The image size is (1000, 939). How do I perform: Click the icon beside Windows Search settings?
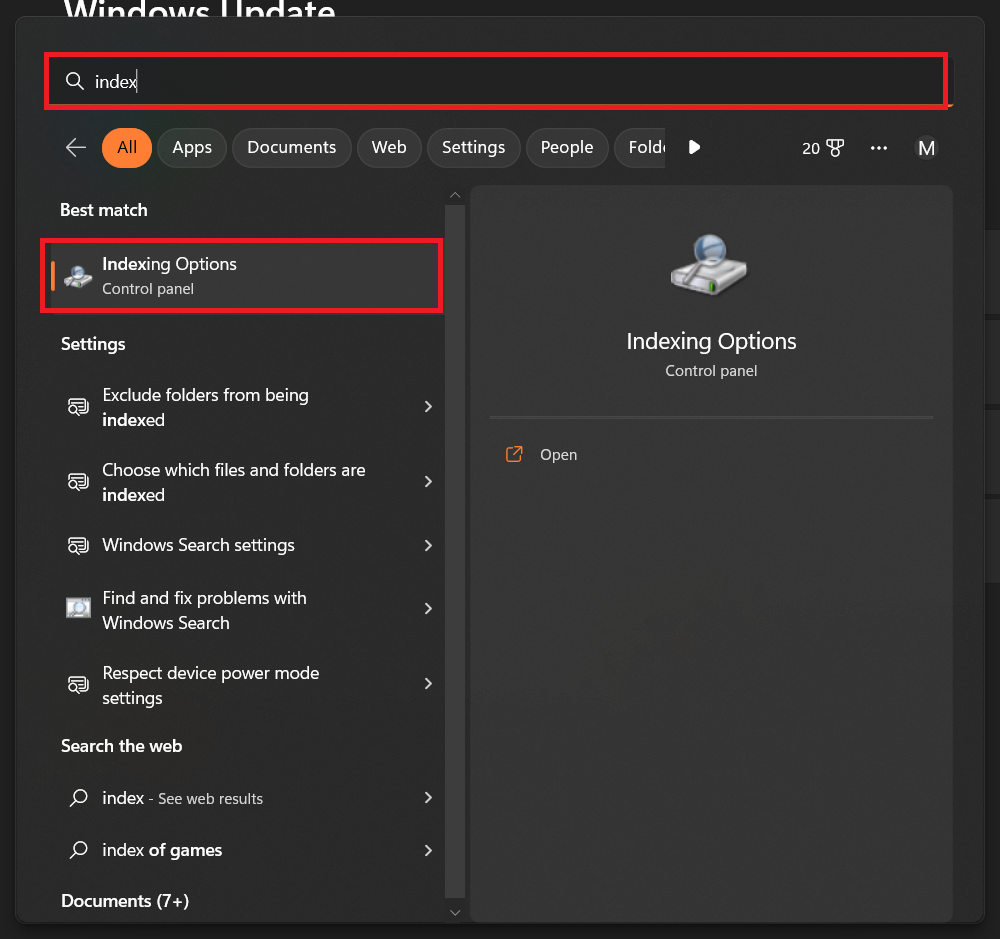tap(78, 545)
